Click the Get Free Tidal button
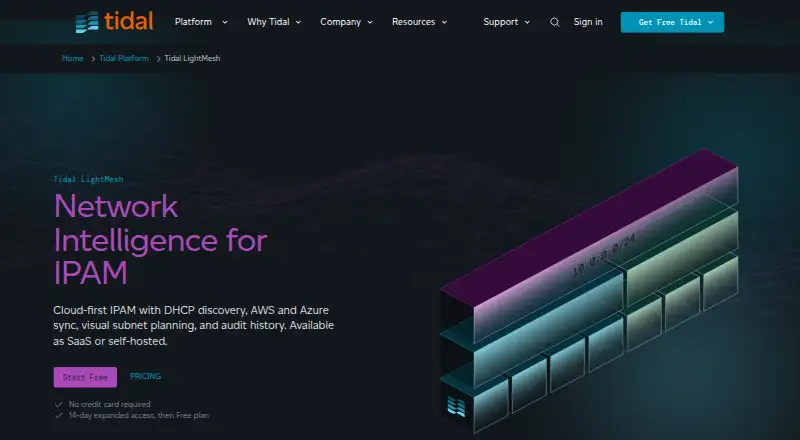The height and width of the screenshot is (440, 800). [x=672, y=22]
